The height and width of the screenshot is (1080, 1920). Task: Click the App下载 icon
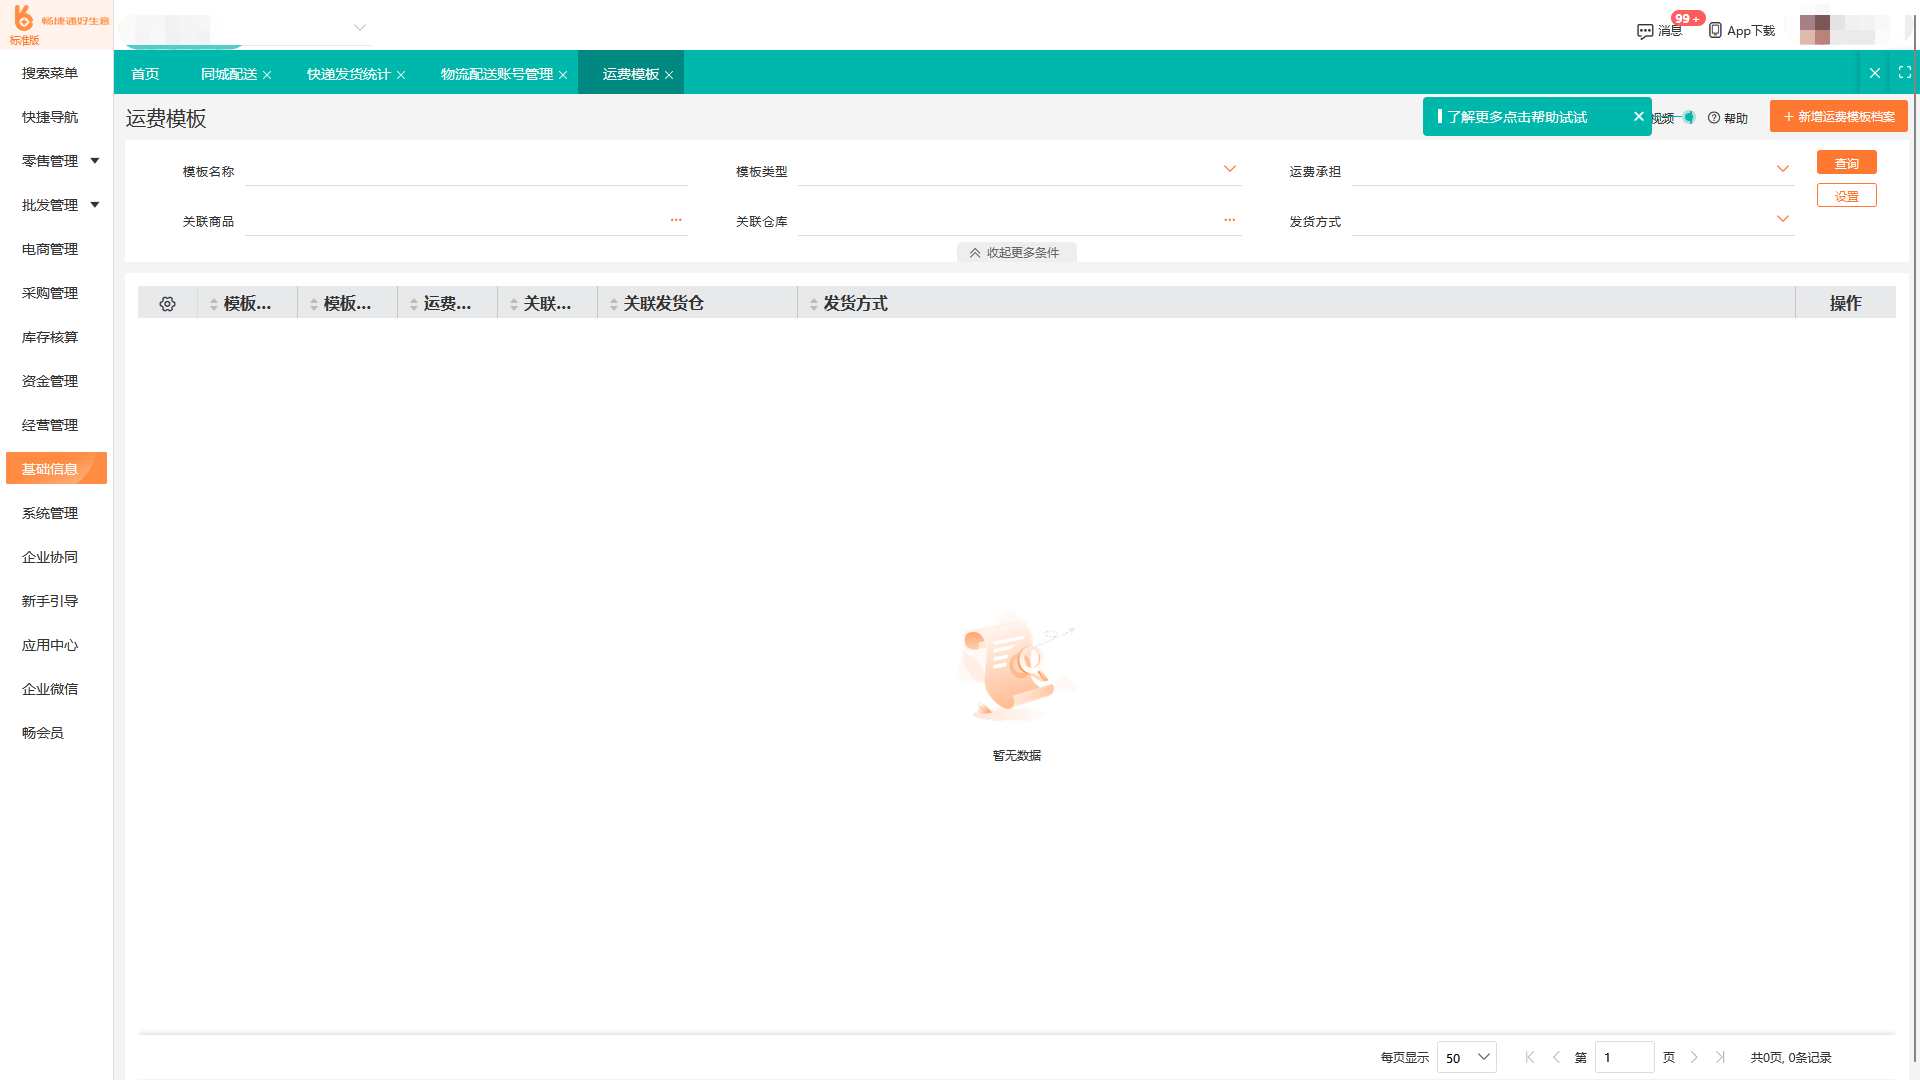tap(1722, 29)
